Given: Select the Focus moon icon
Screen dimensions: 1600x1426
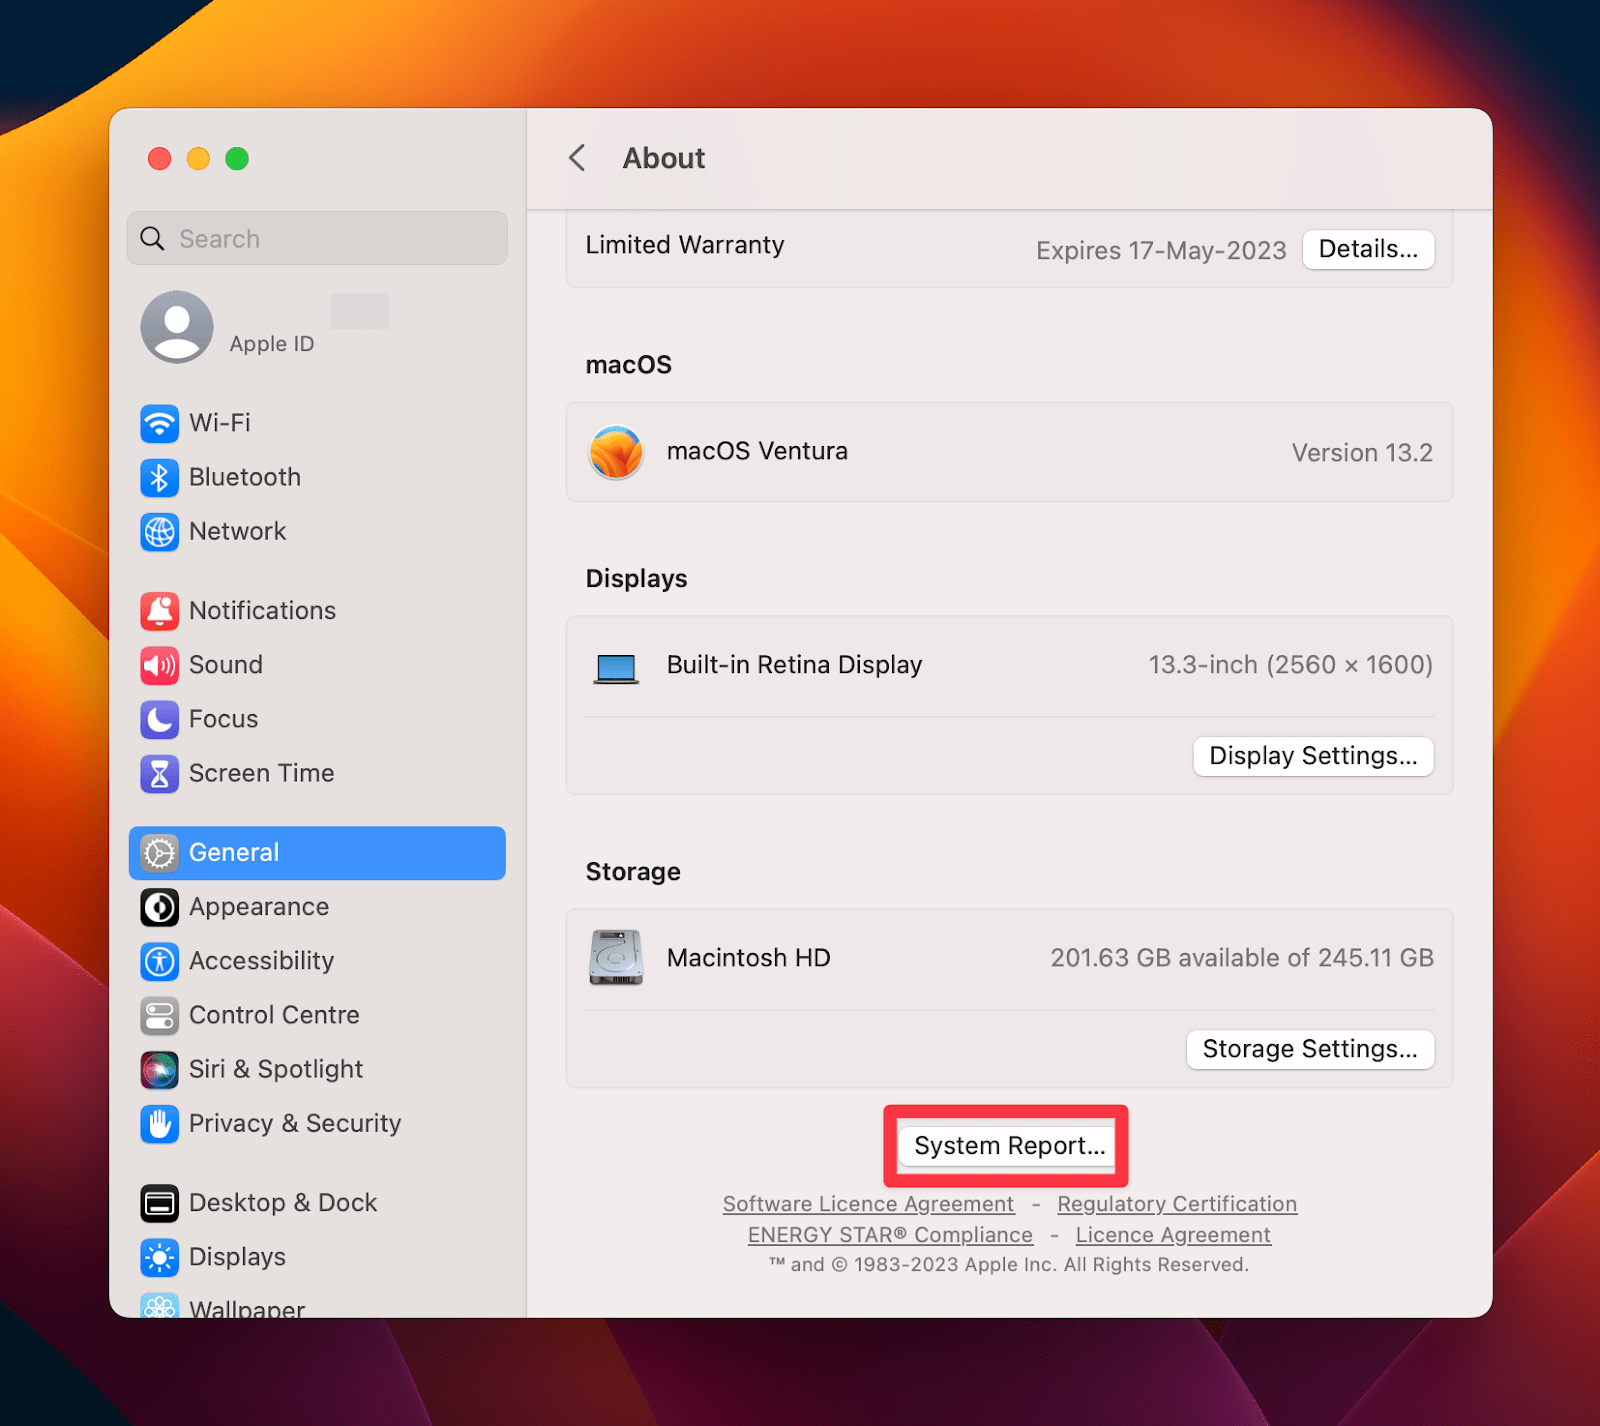Looking at the screenshot, I should [160, 719].
